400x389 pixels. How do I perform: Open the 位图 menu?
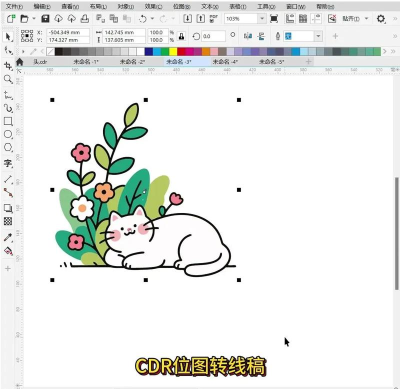coord(182,6)
